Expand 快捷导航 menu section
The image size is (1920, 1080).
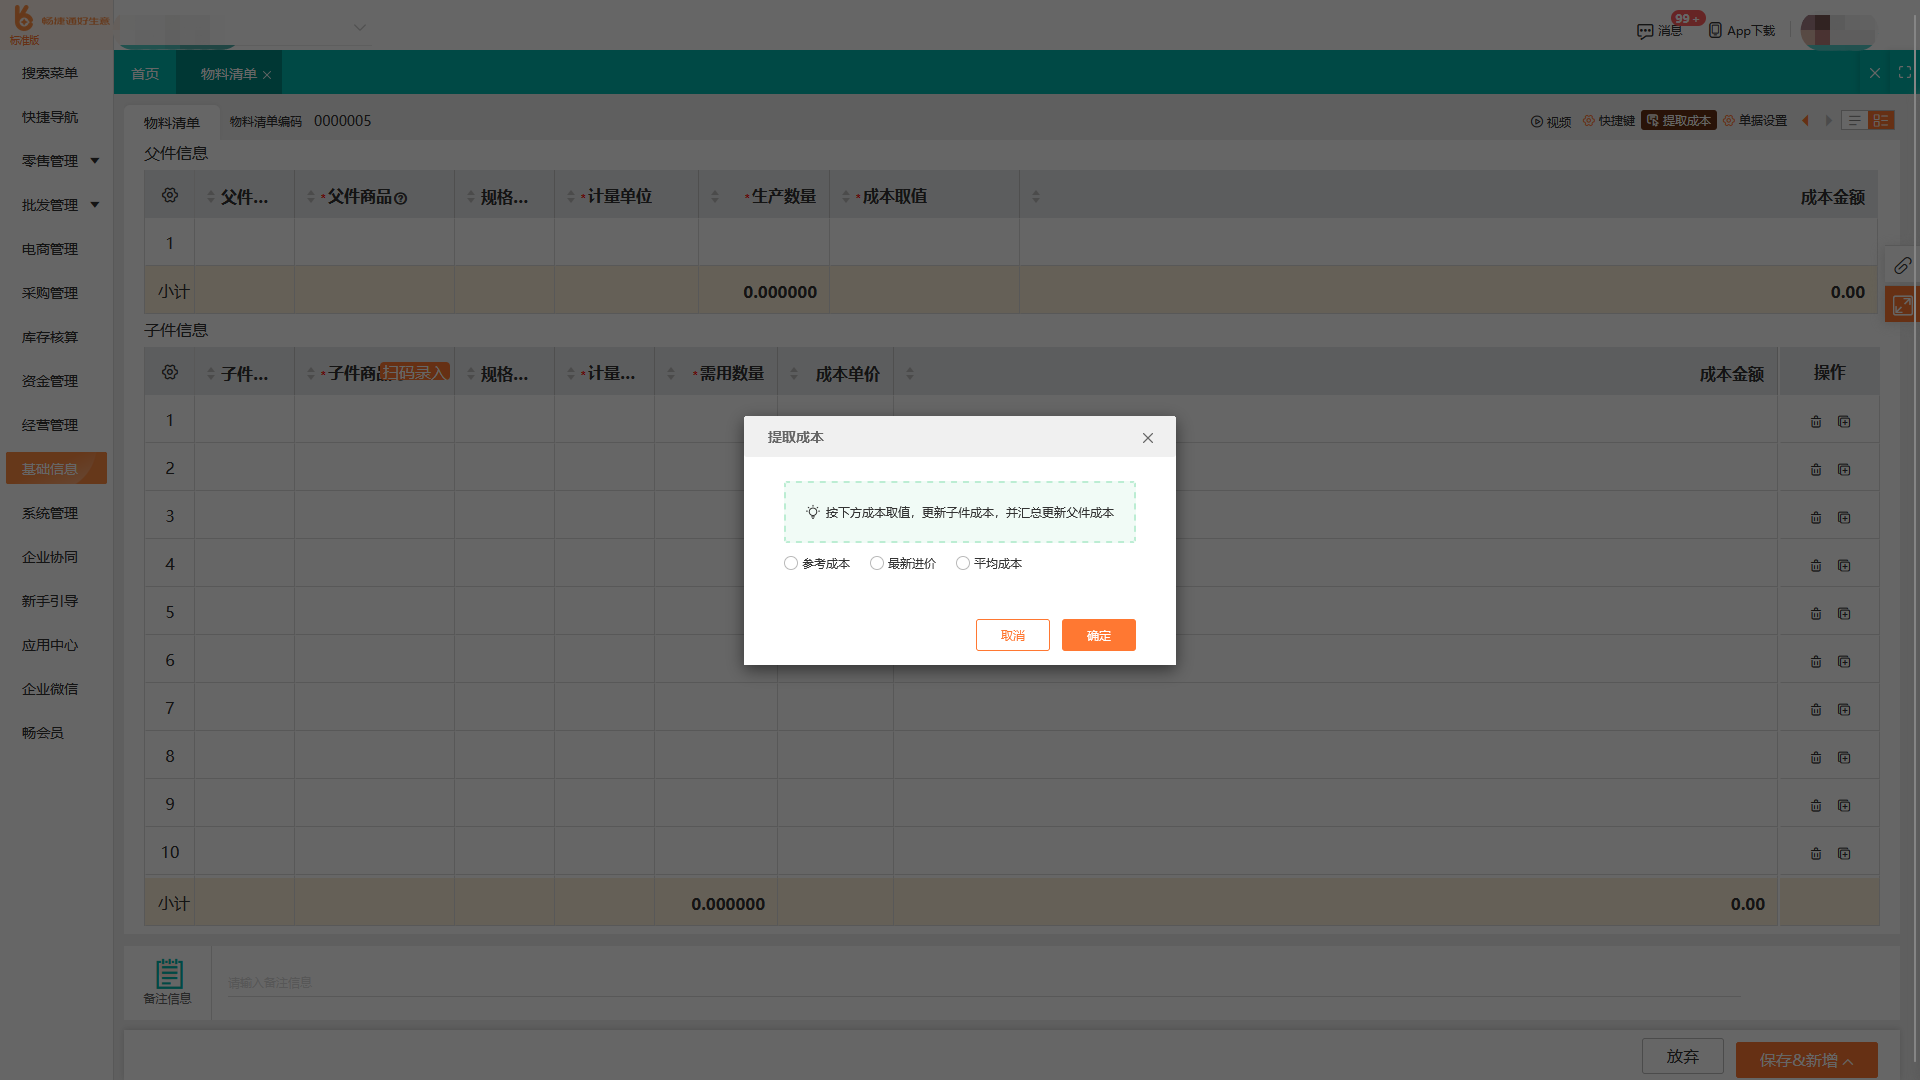pos(50,116)
